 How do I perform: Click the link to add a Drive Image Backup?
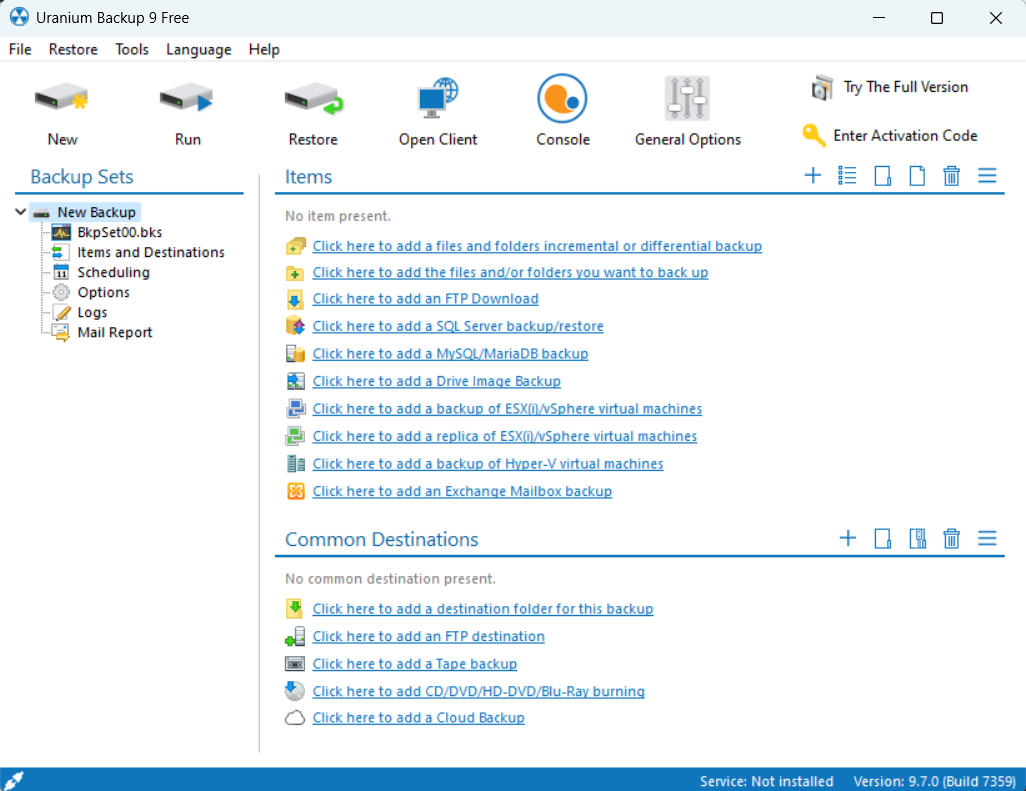436,381
